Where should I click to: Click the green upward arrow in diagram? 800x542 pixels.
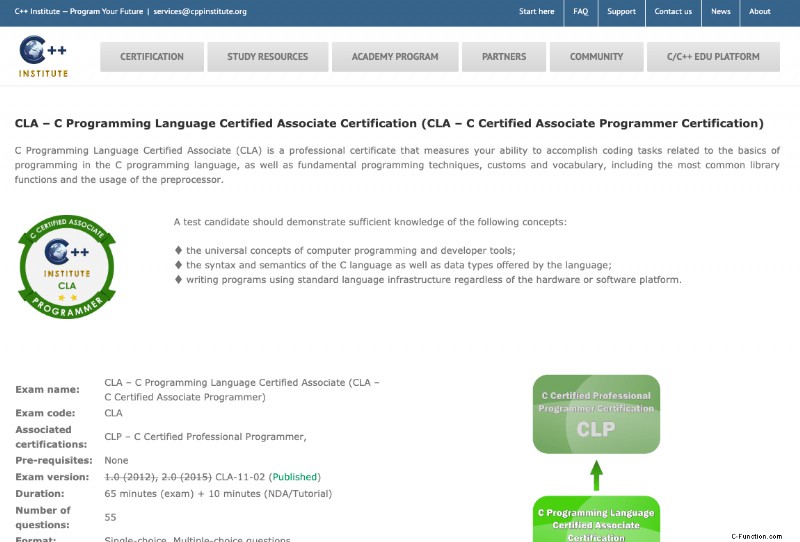[596, 474]
